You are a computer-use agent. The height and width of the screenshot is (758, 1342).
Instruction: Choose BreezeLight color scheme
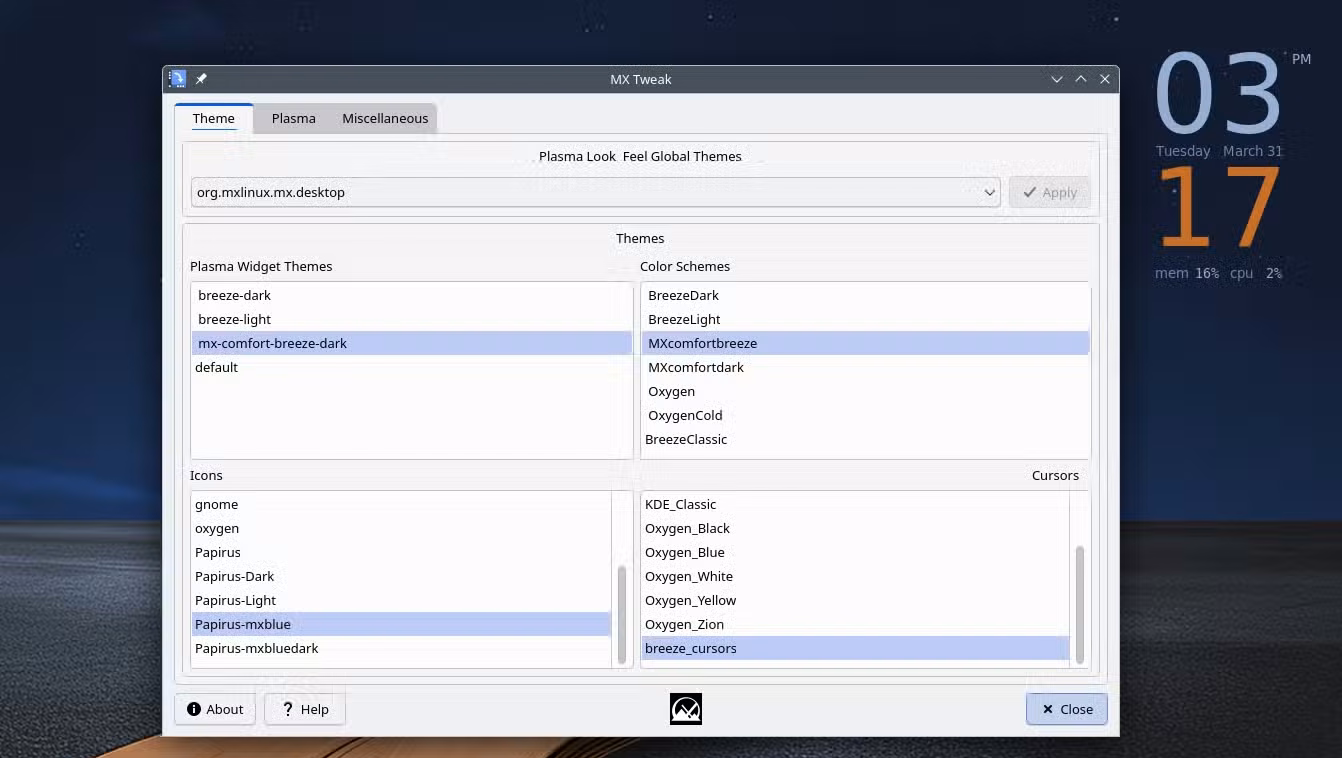point(865,319)
